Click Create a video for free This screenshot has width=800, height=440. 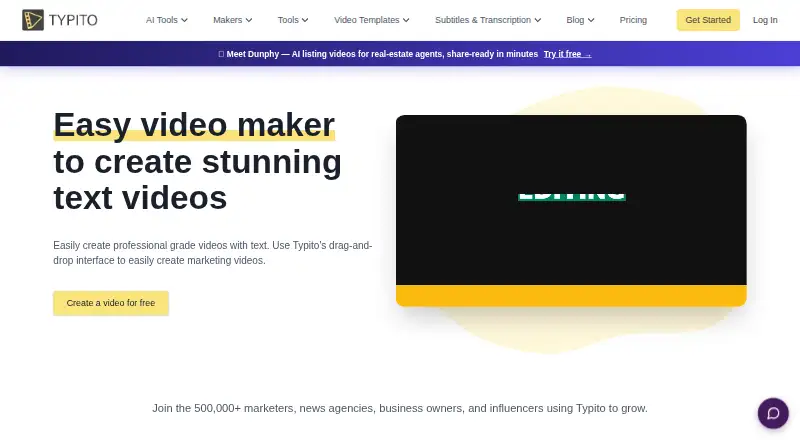(111, 303)
